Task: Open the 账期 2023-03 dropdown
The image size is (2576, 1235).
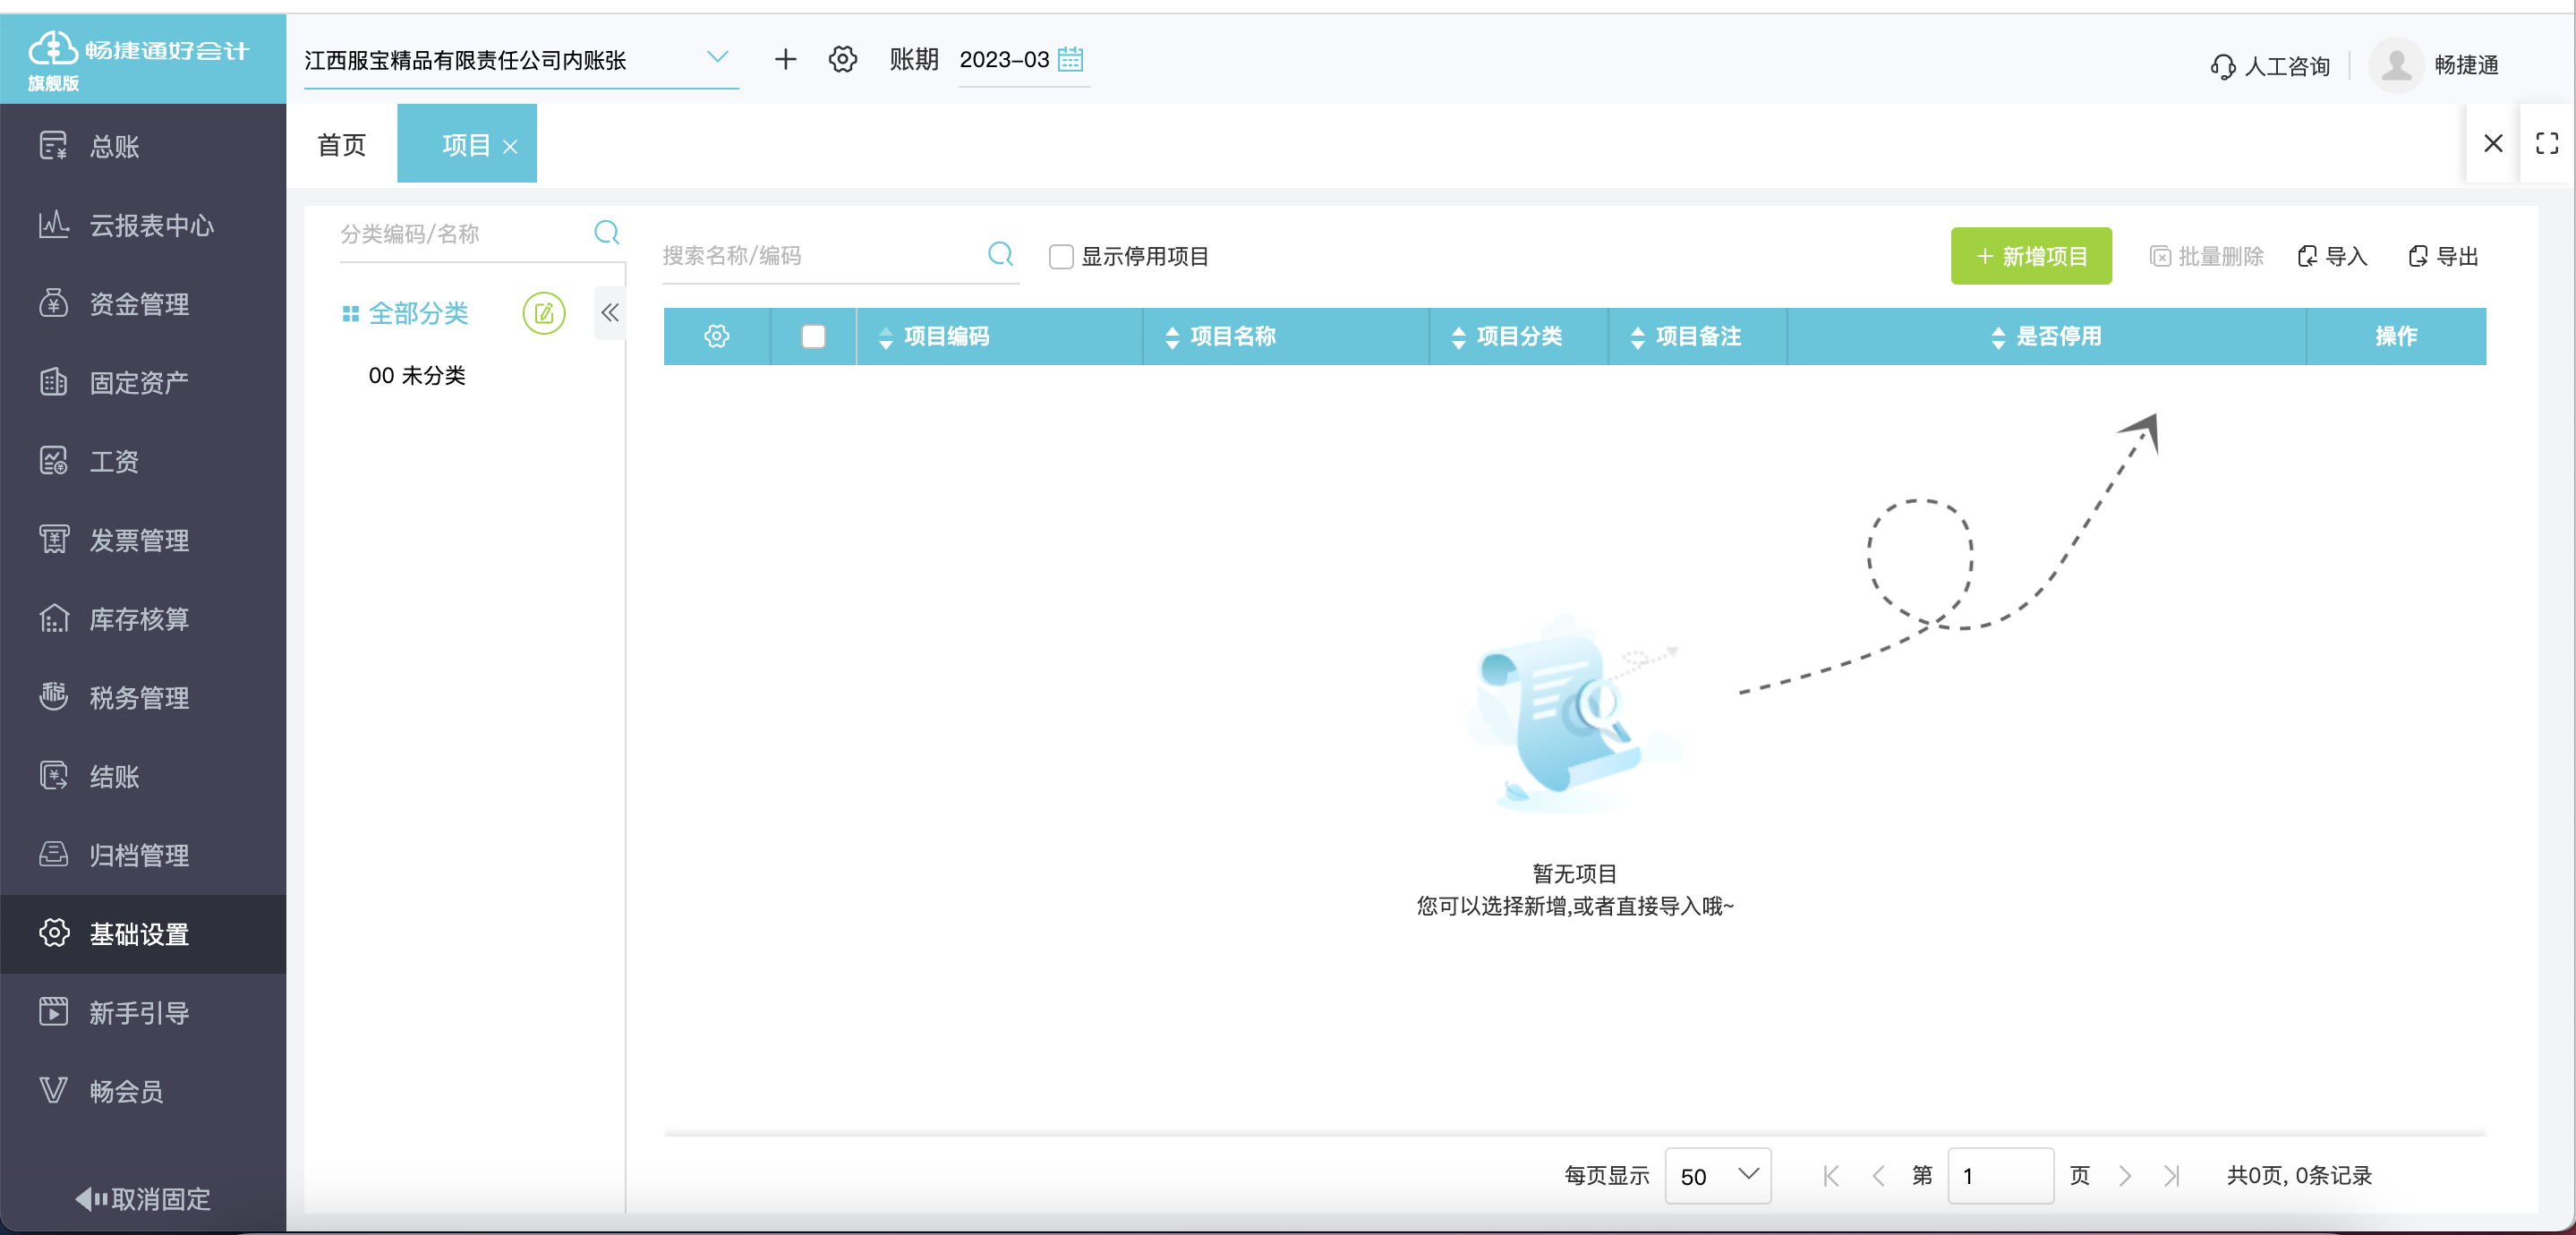Action: tap(1070, 59)
